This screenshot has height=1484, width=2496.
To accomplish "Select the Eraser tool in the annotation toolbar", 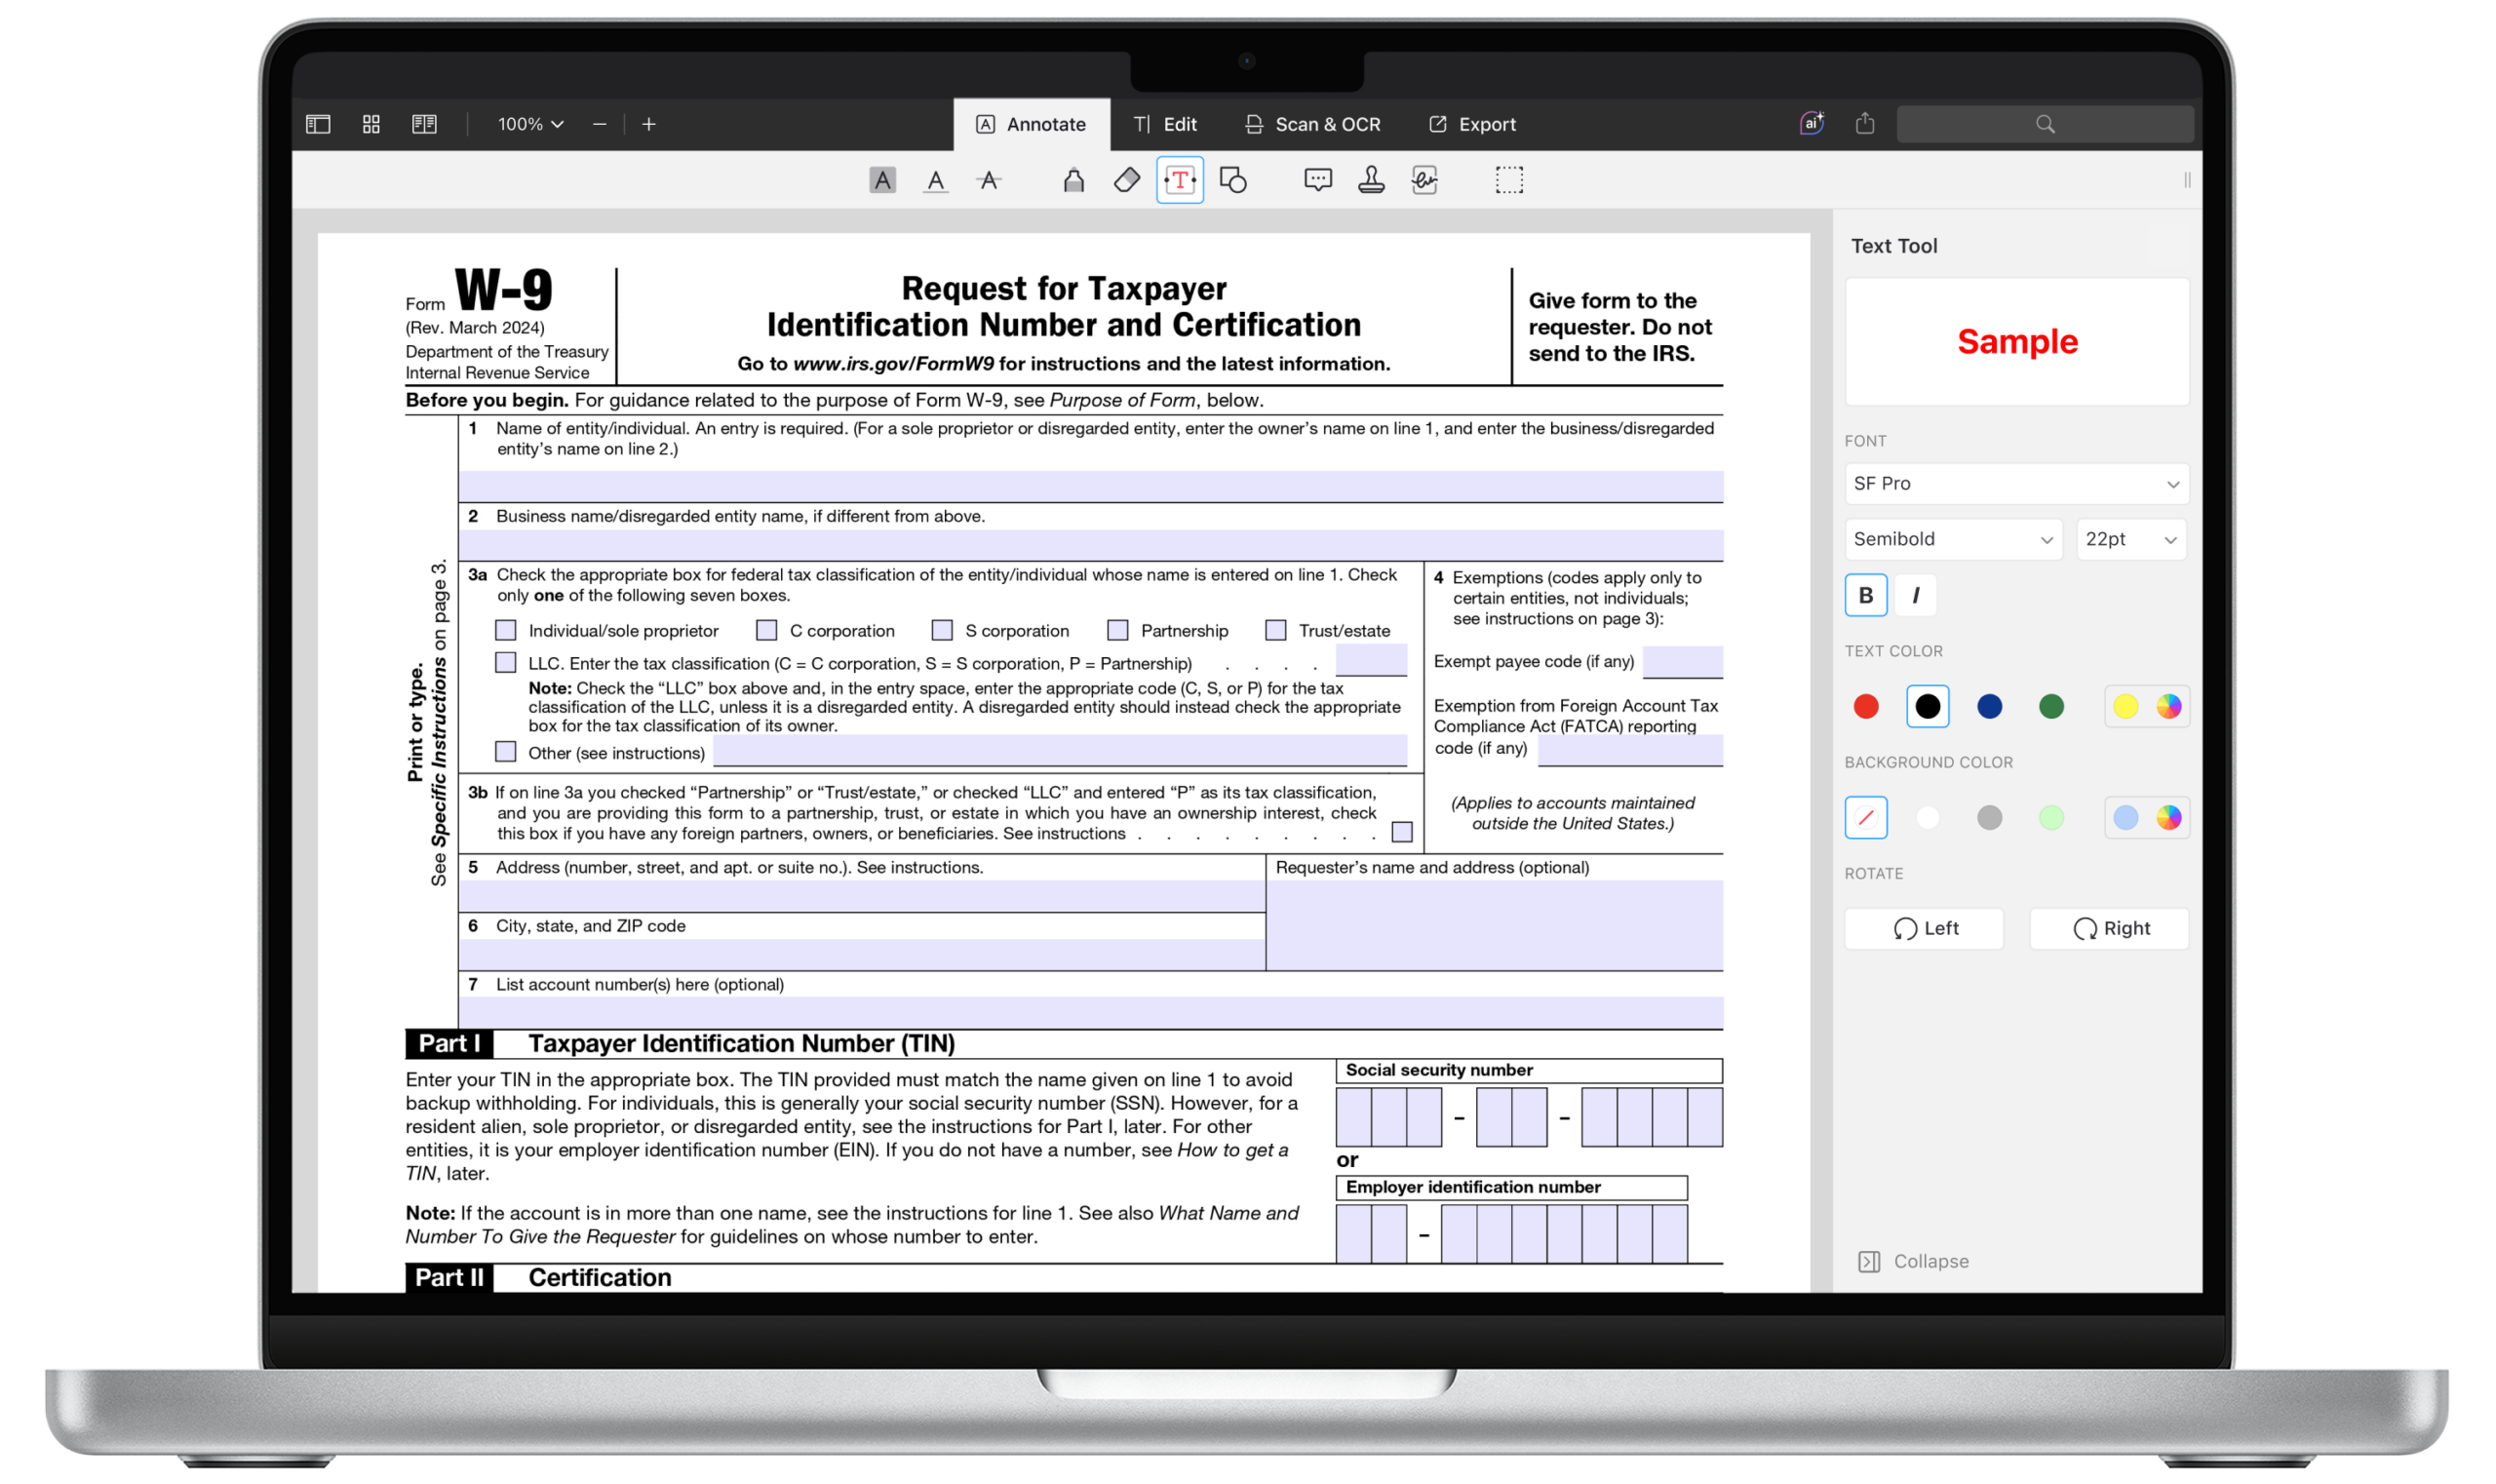I will pos(1126,180).
